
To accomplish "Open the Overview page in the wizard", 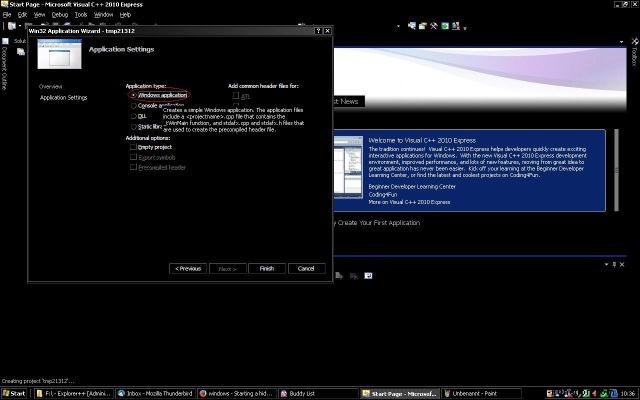I will [51, 87].
